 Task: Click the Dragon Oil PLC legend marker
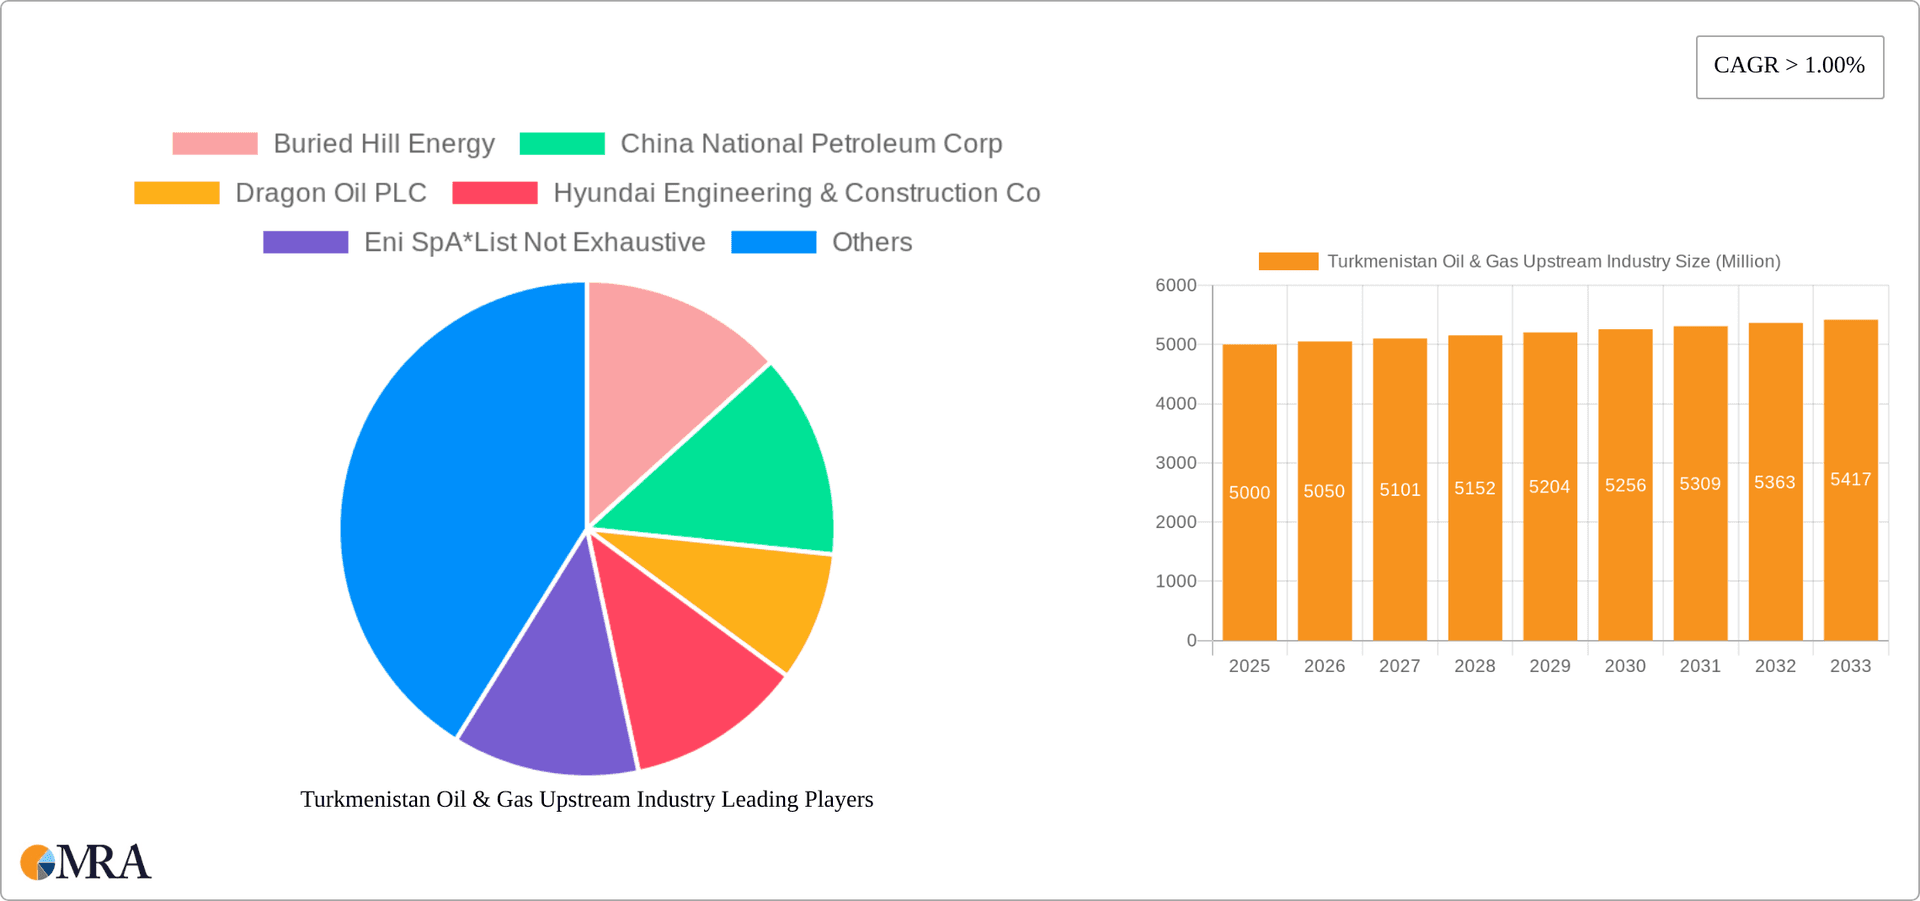[176, 192]
